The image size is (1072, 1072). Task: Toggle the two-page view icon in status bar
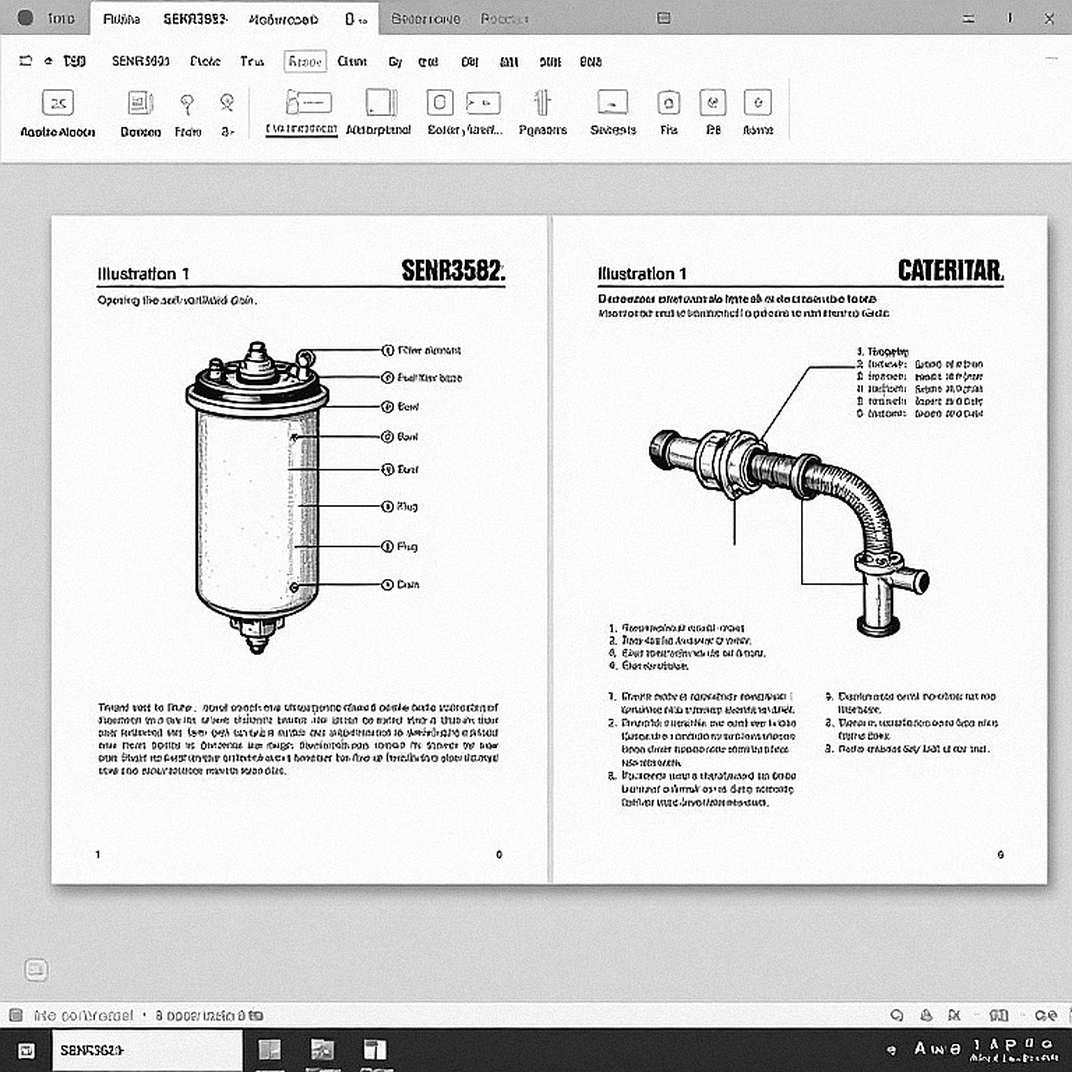click(999, 1015)
